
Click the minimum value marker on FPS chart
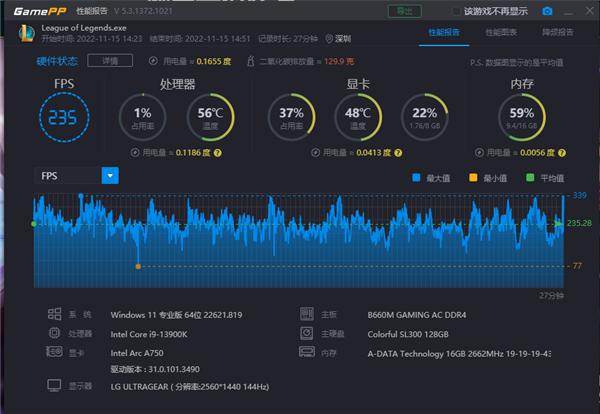138,266
